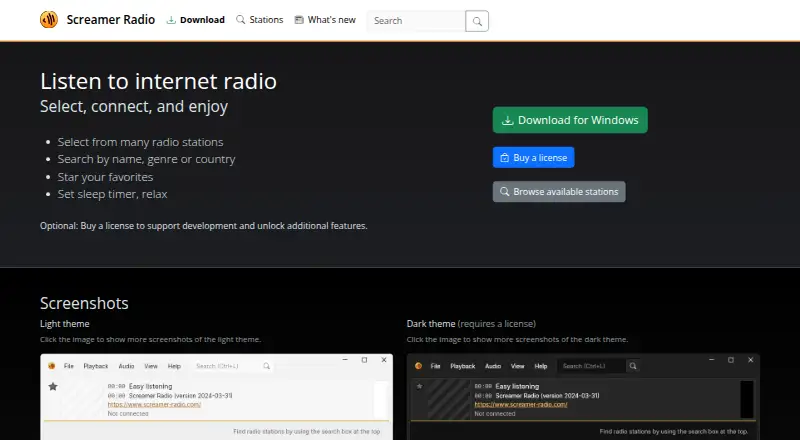Click the download icon on Download for Windows
800x440 pixels.
pyautogui.click(x=507, y=120)
